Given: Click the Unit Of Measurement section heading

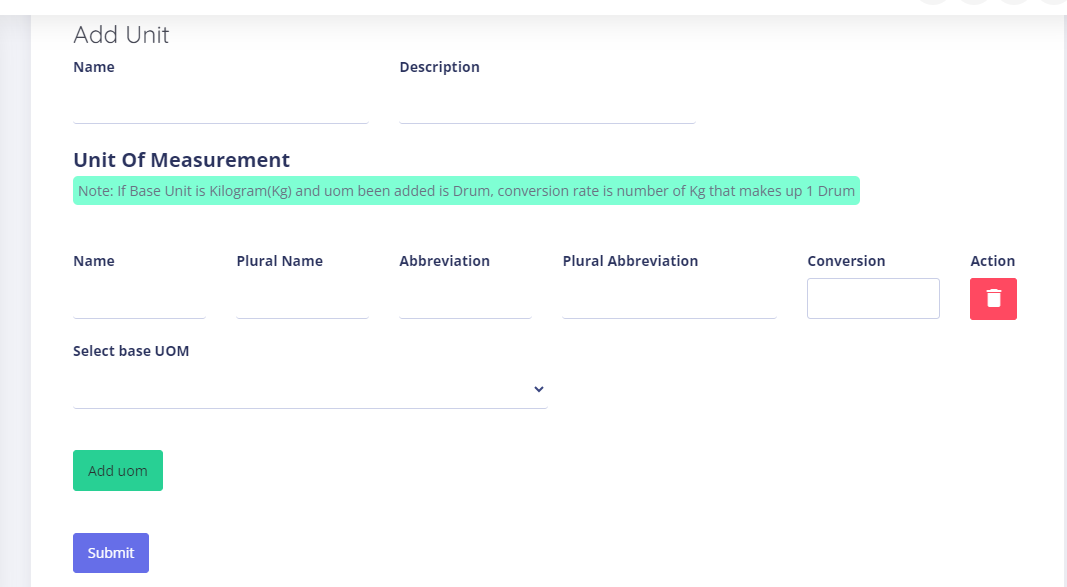Looking at the screenshot, I should point(181,160).
